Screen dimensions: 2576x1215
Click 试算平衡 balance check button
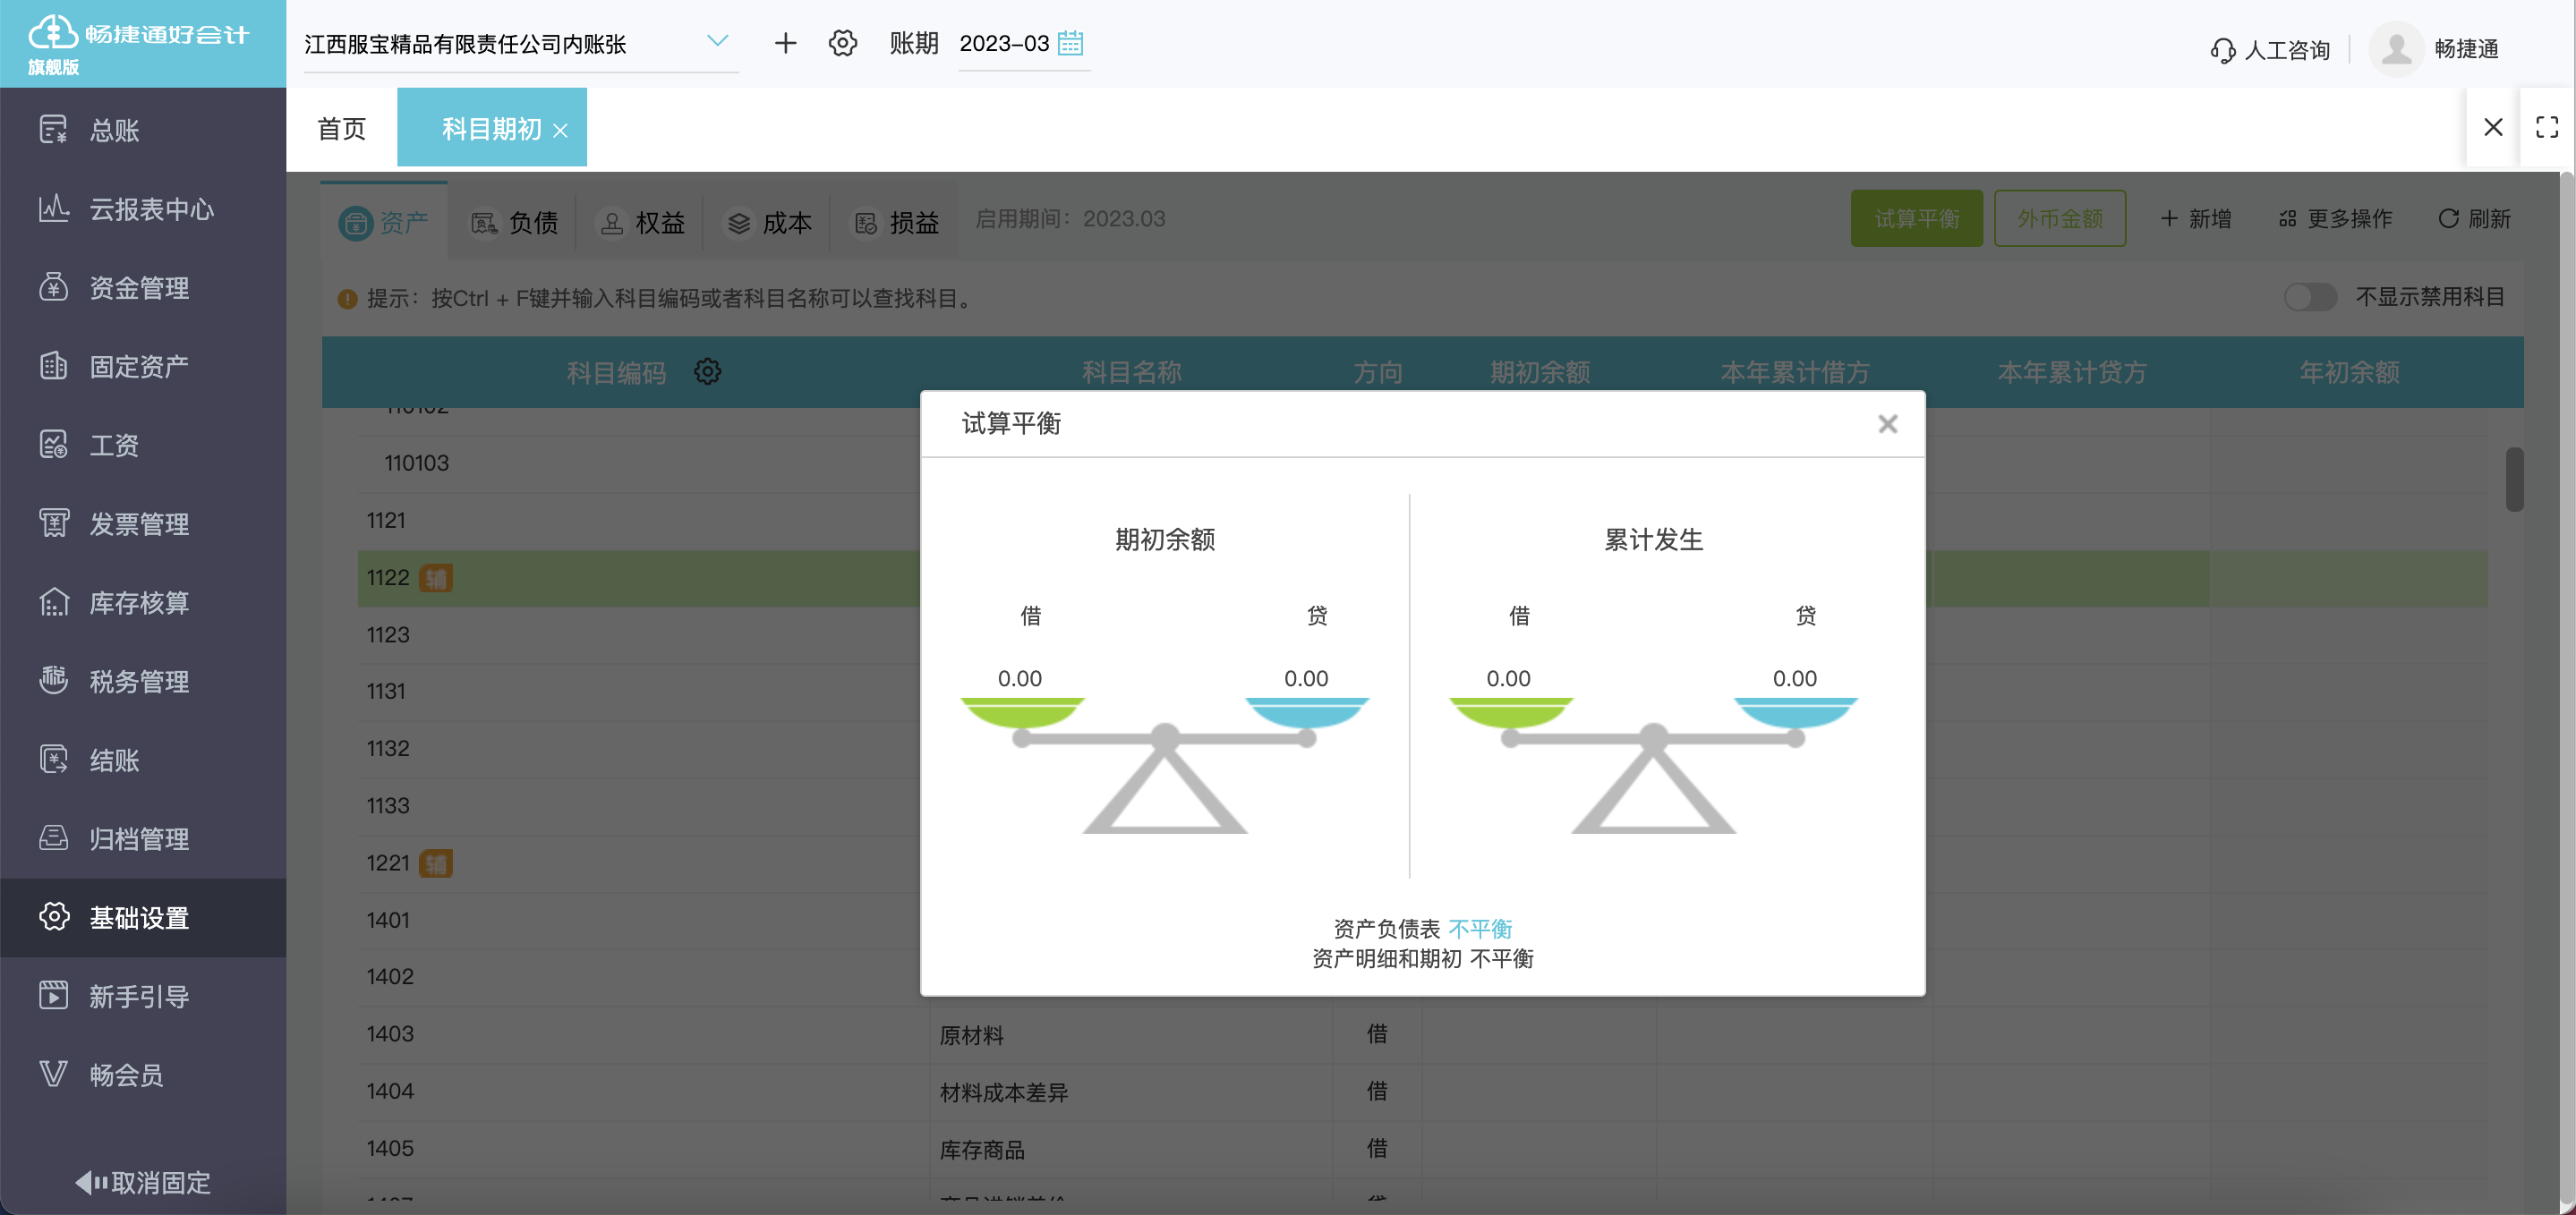(x=1917, y=218)
